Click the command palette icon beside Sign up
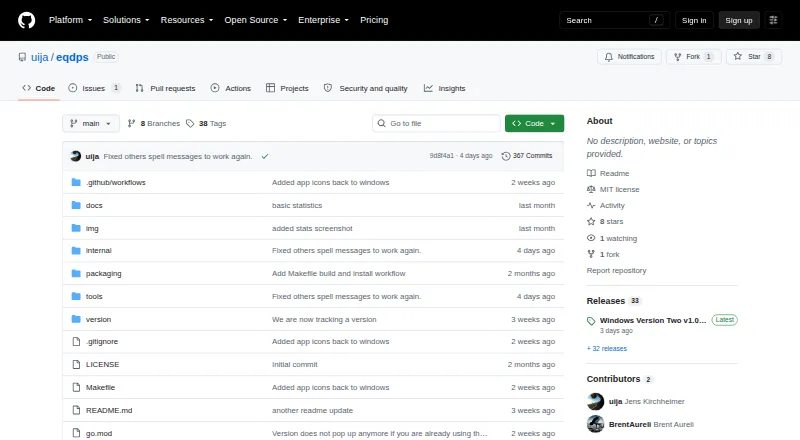The width and height of the screenshot is (800, 440). pyautogui.click(x=773, y=20)
